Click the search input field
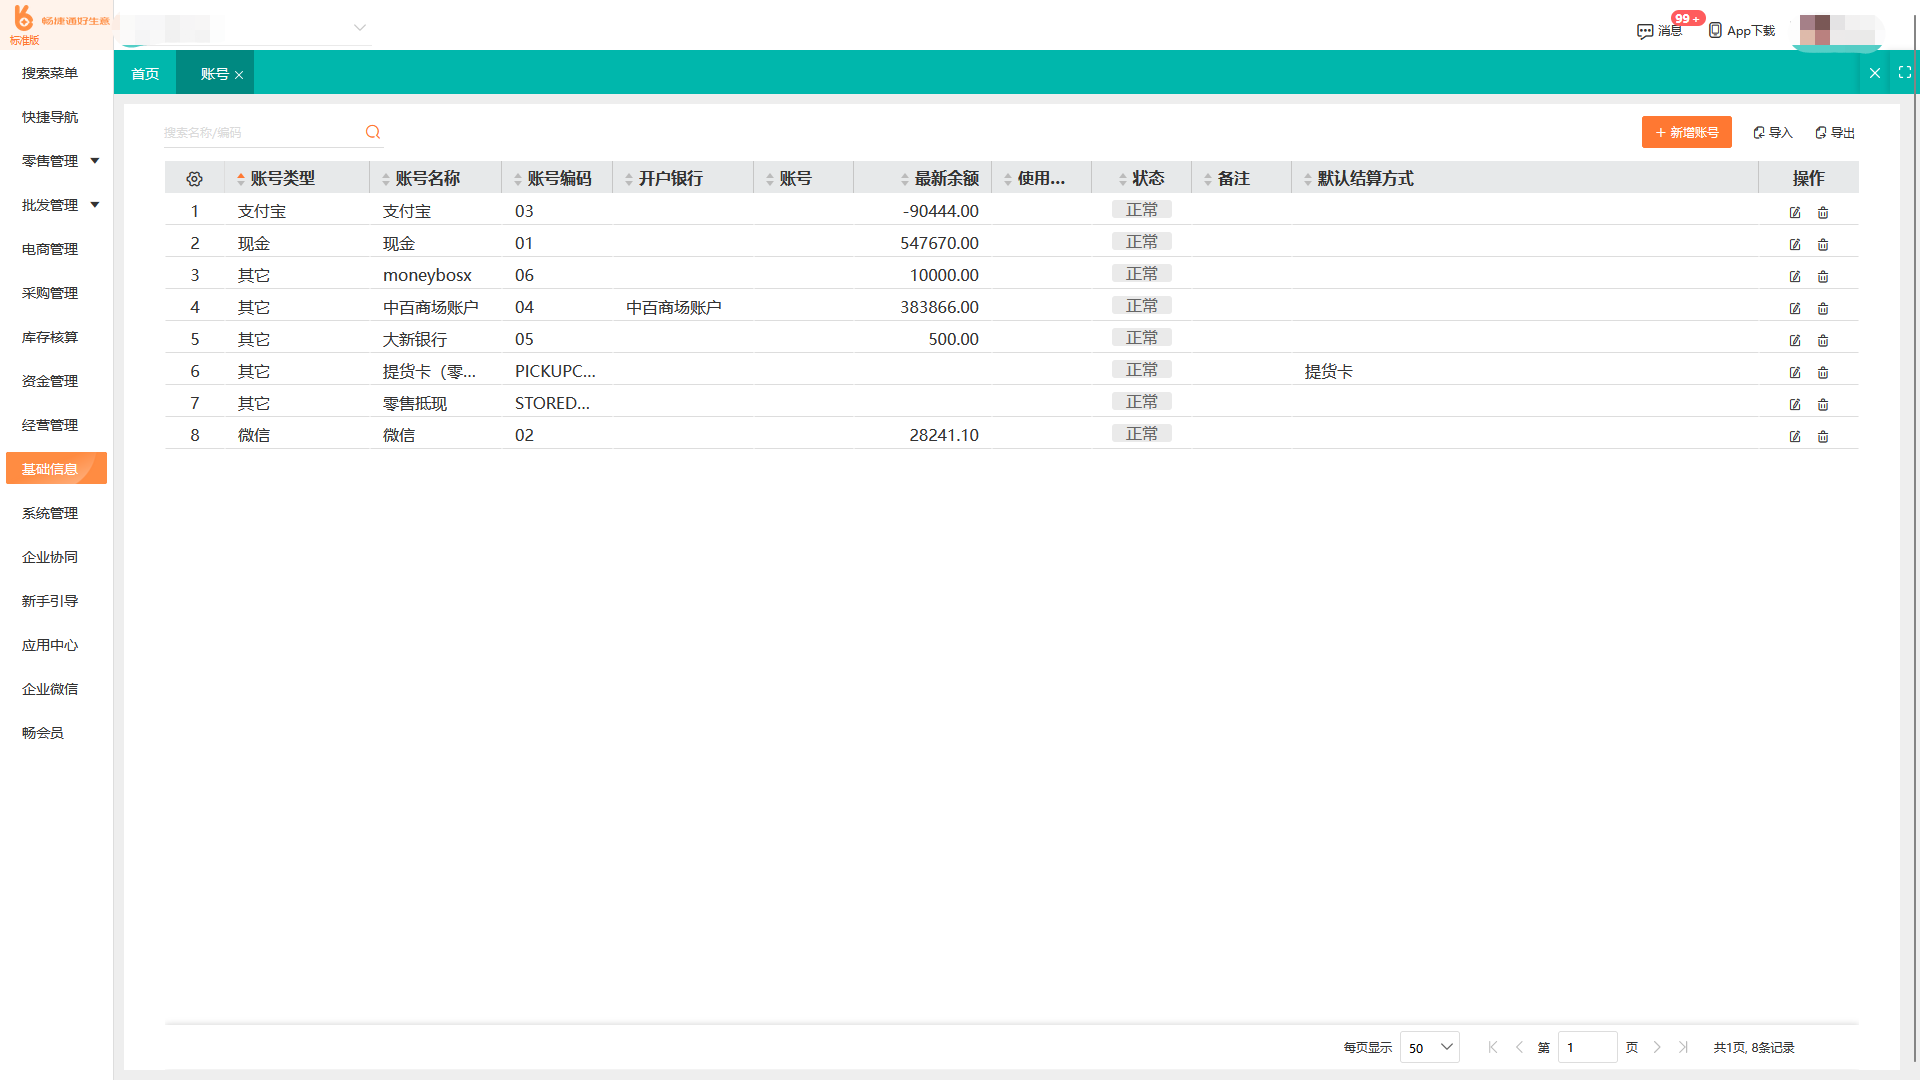Image resolution: width=1920 pixels, height=1080 pixels. pos(256,132)
